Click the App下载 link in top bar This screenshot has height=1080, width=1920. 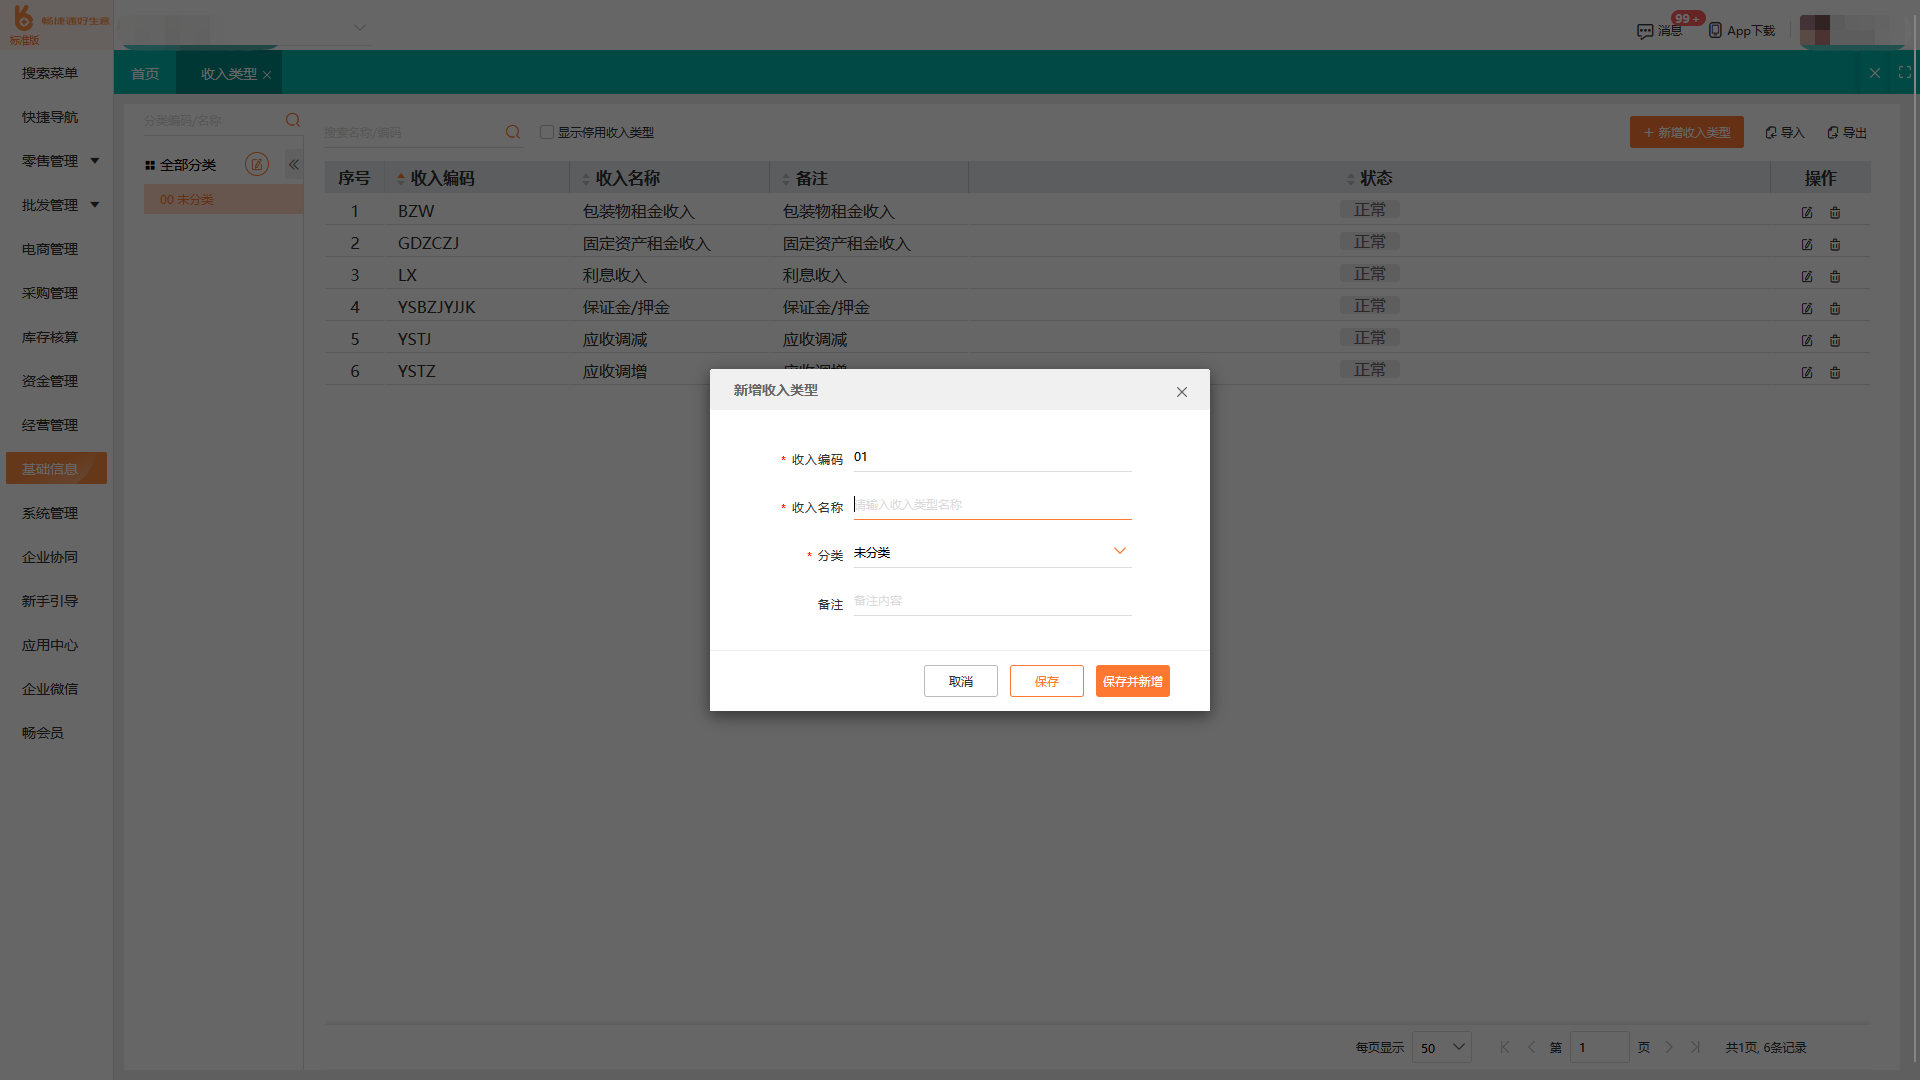click(1742, 30)
